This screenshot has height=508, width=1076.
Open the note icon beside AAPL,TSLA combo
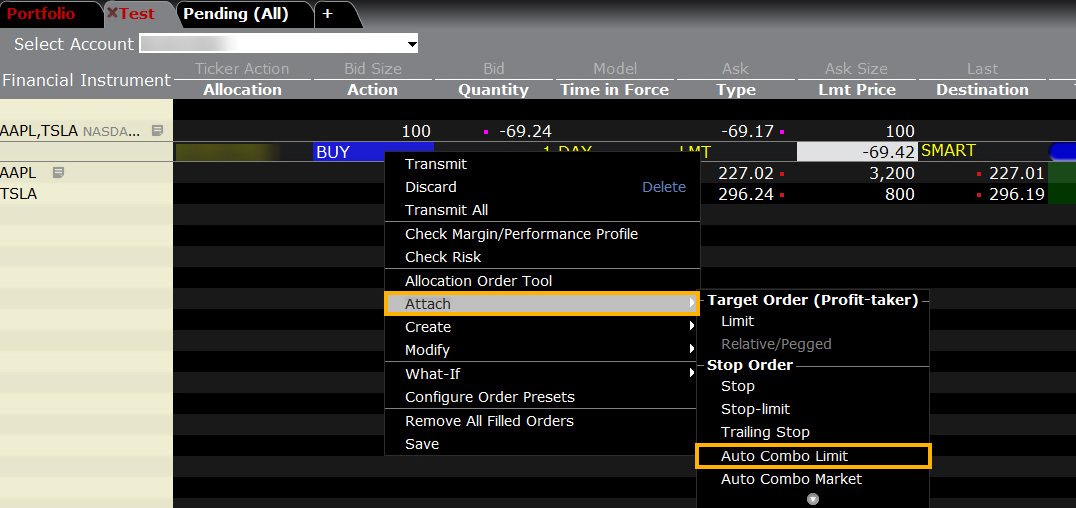coord(157,131)
